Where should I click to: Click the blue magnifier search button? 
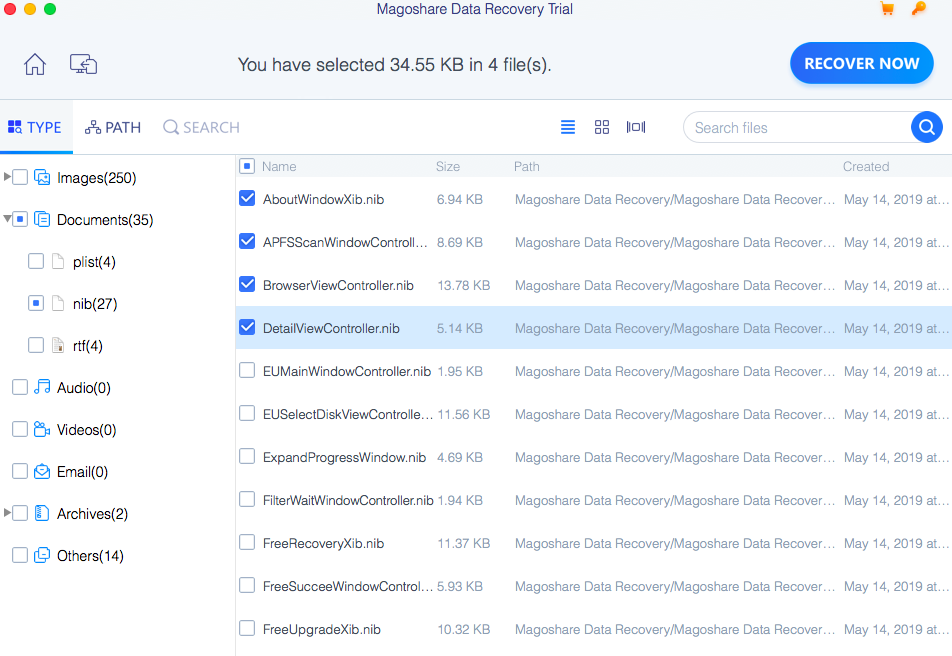926,127
